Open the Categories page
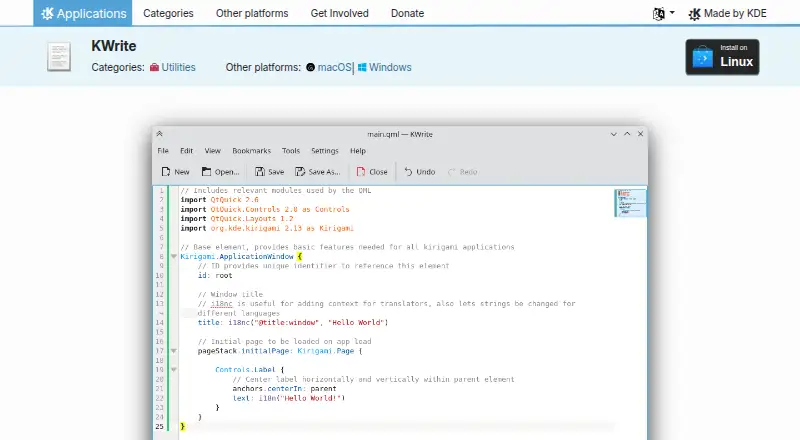 (x=168, y=13)
